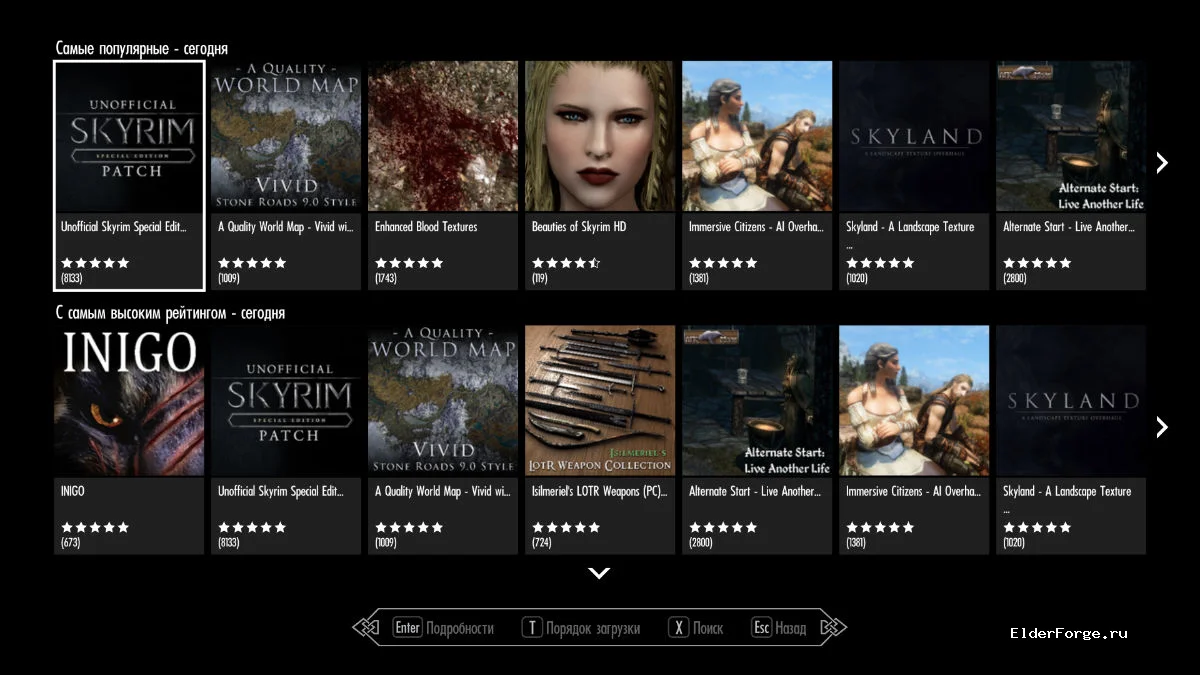The width and height of the screenshot is (1200, 675).
Task: Select Enhanced Blood Textures mod image
Action: pyautogui.click(x=443, y=137)
